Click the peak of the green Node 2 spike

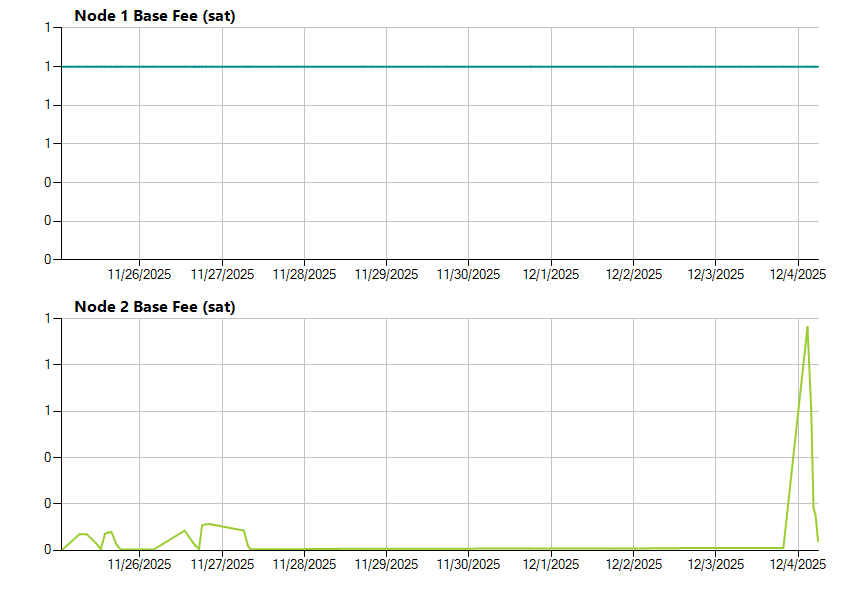click(807, 327)
